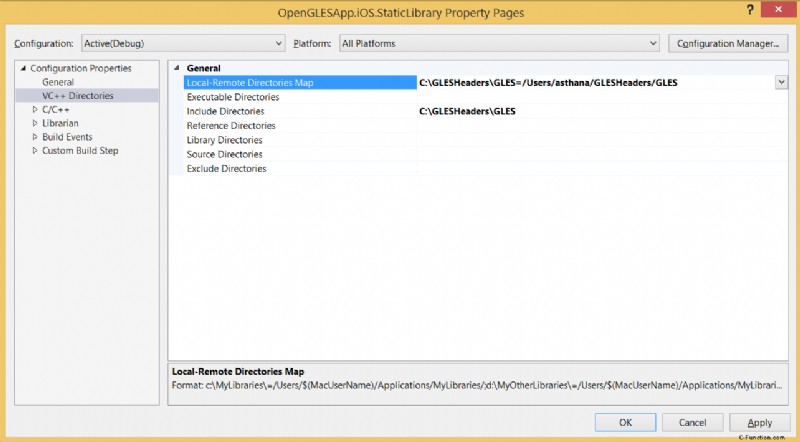Select the Source Directories property

tap(224, 154)
